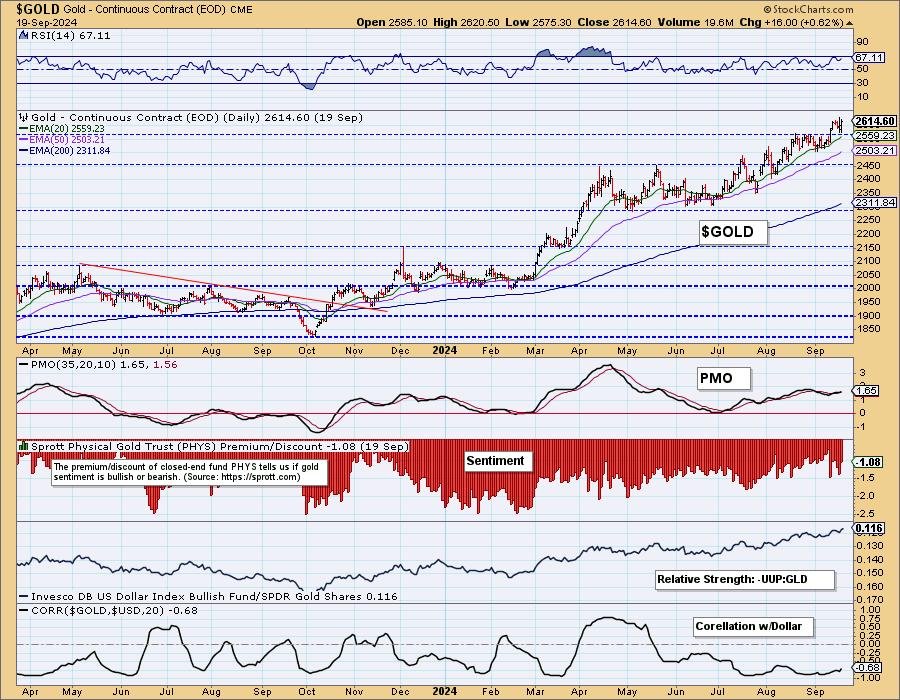The height and width of the screenshot is (700, 900).
Task: Select the green EMA(20) legend line marker
Action: click(x=24, y=129)
